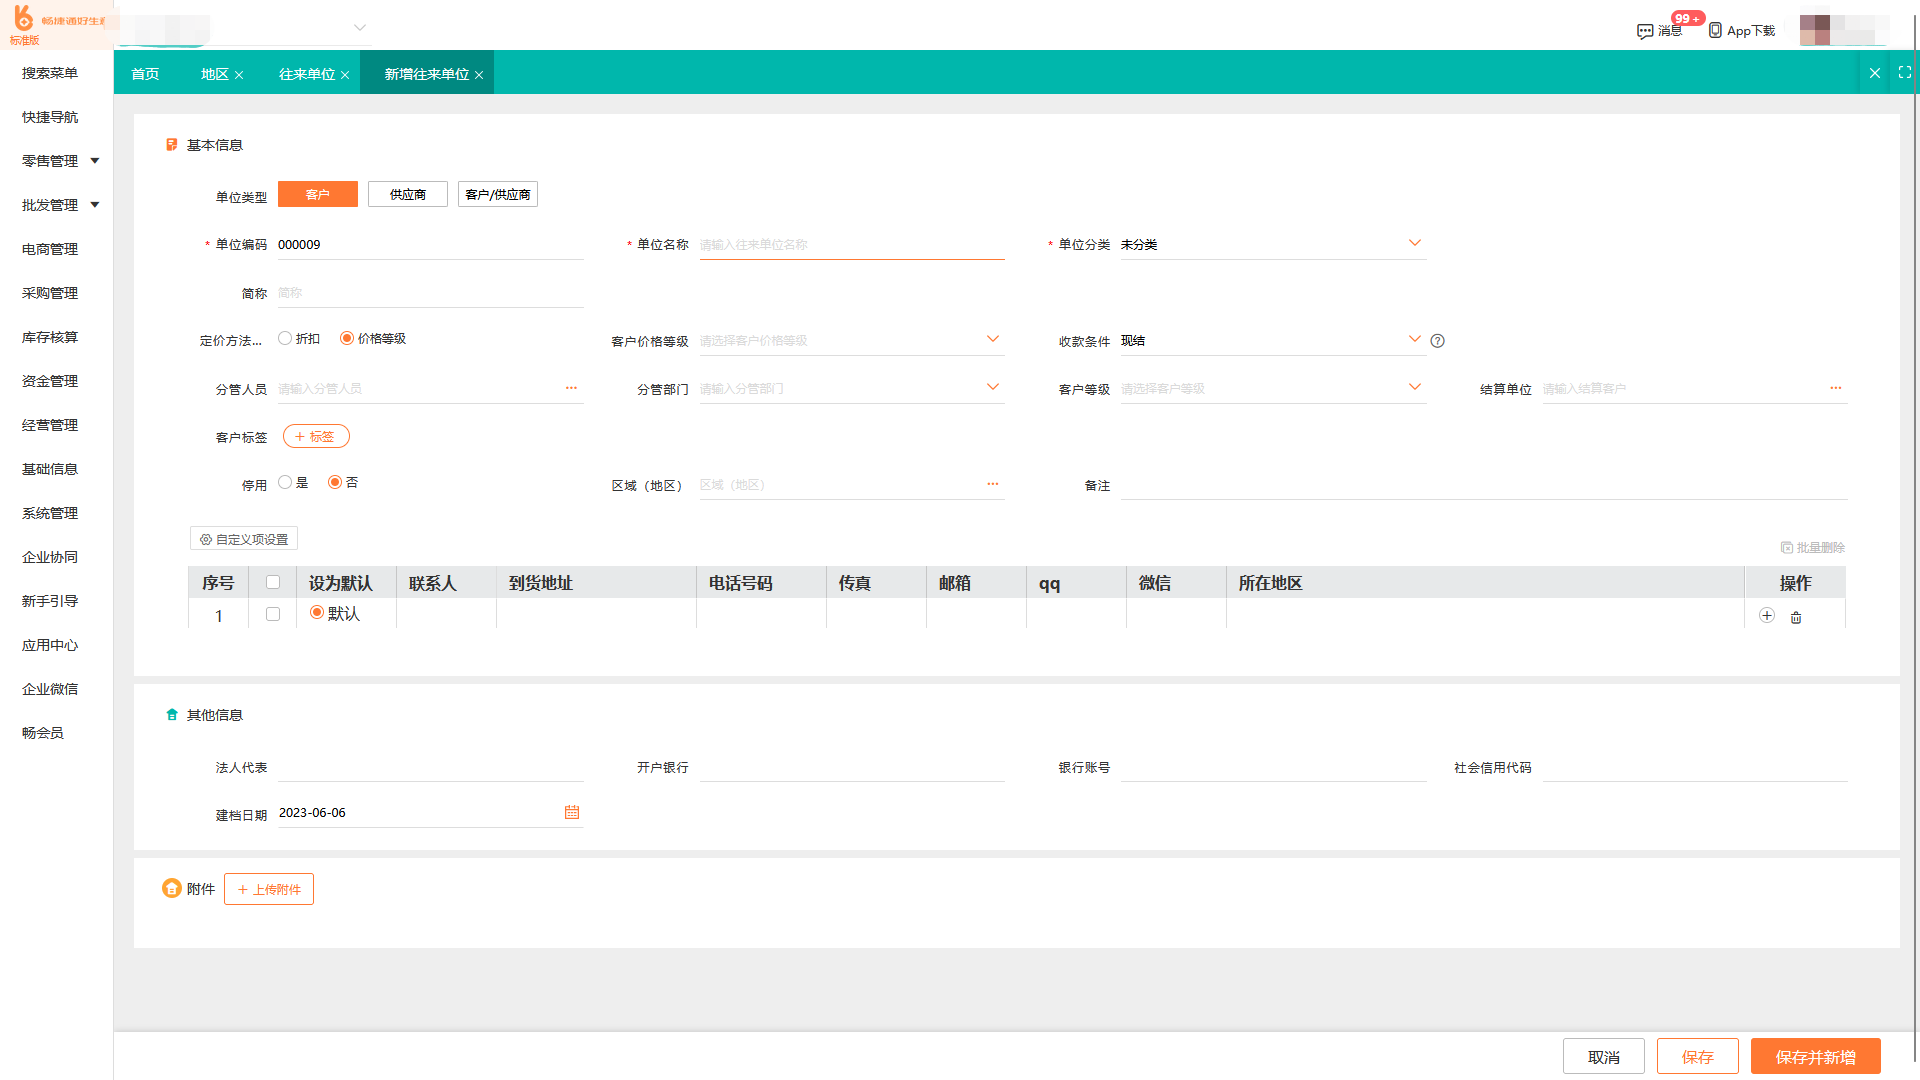Click the 供应商 unit type icon button
Viewport: 1920px width, 1080px height.
pos(406,195)
